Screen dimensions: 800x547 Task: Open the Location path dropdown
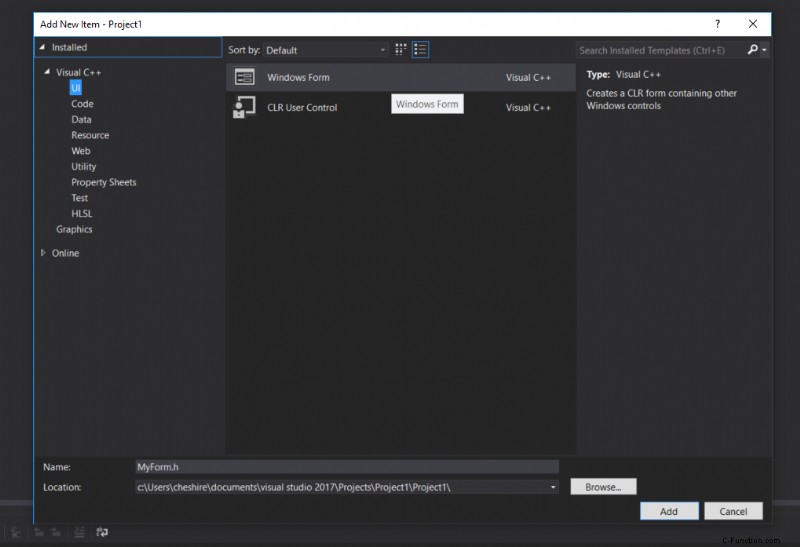(554, 487)
